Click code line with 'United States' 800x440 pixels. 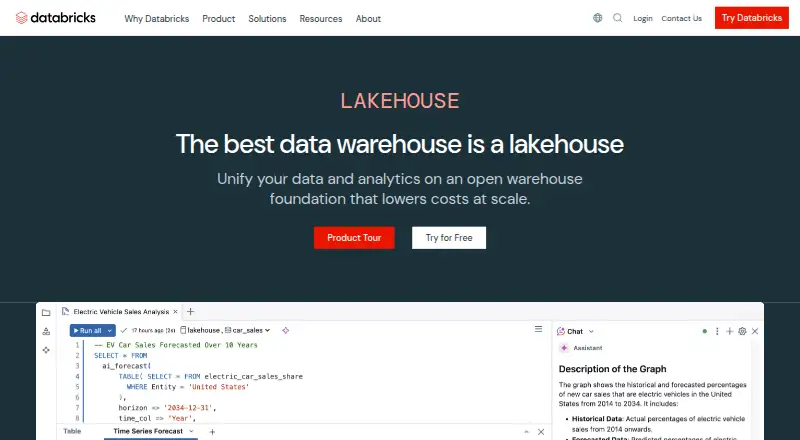(x=188, y=387)
